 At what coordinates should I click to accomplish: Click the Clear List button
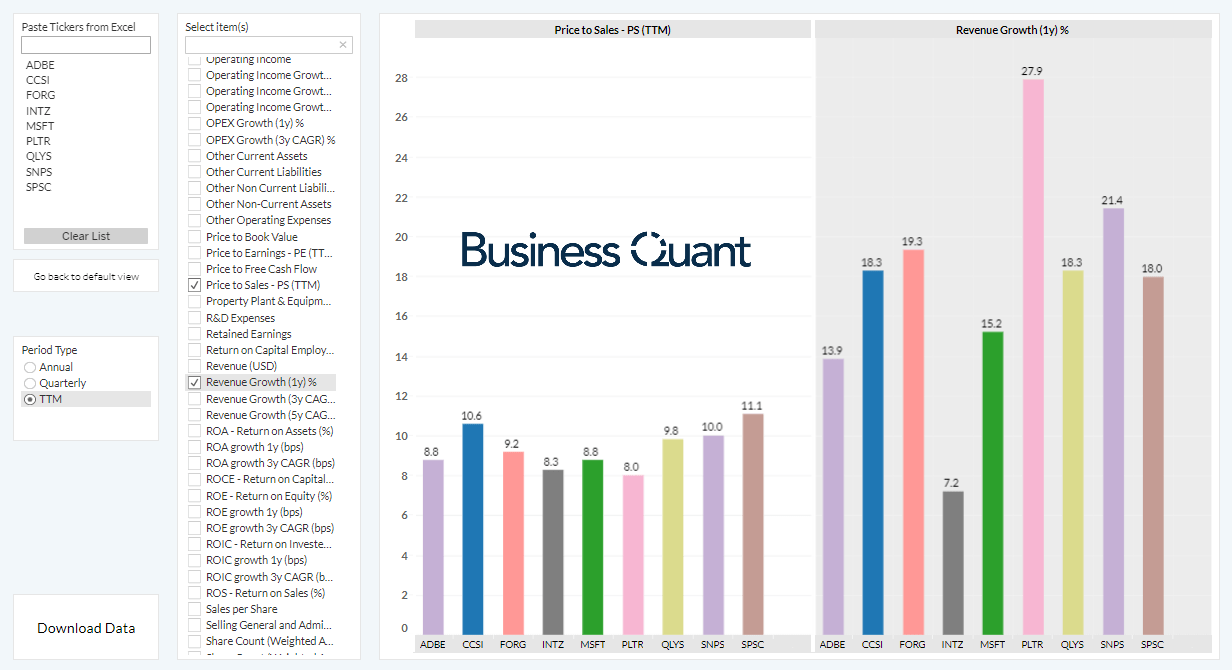pyautogui.click(x=86, y=236)
